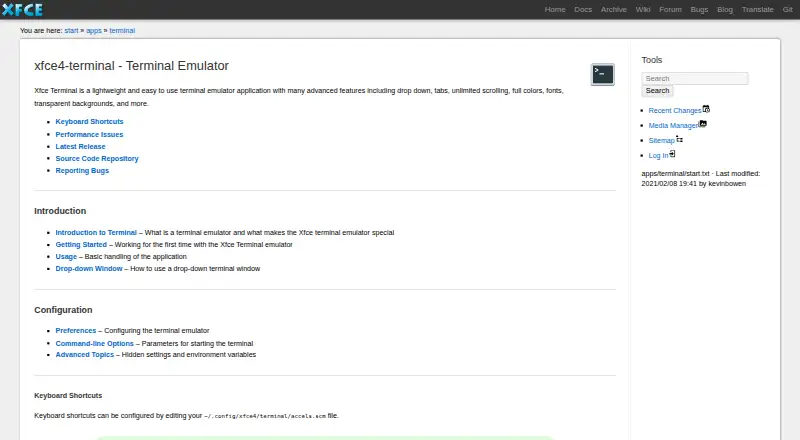Click the Sitemap tree icon
Screen dimensions: 800x440
[x=680, y=139]
